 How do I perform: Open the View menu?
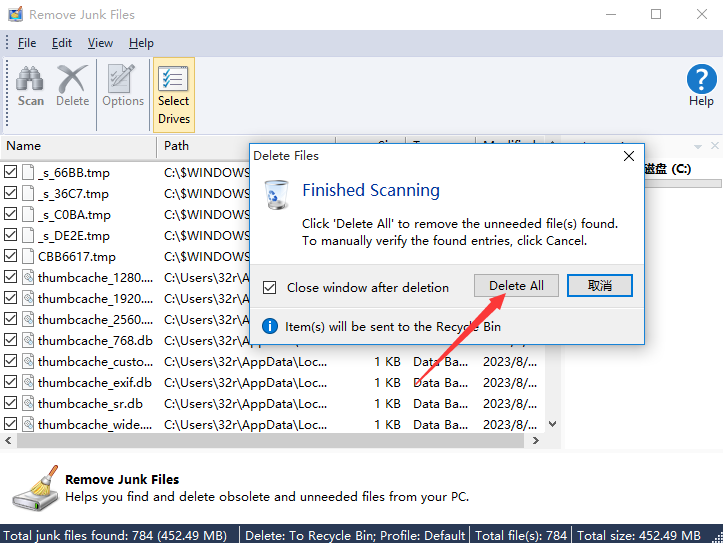(x=100, y=43)
